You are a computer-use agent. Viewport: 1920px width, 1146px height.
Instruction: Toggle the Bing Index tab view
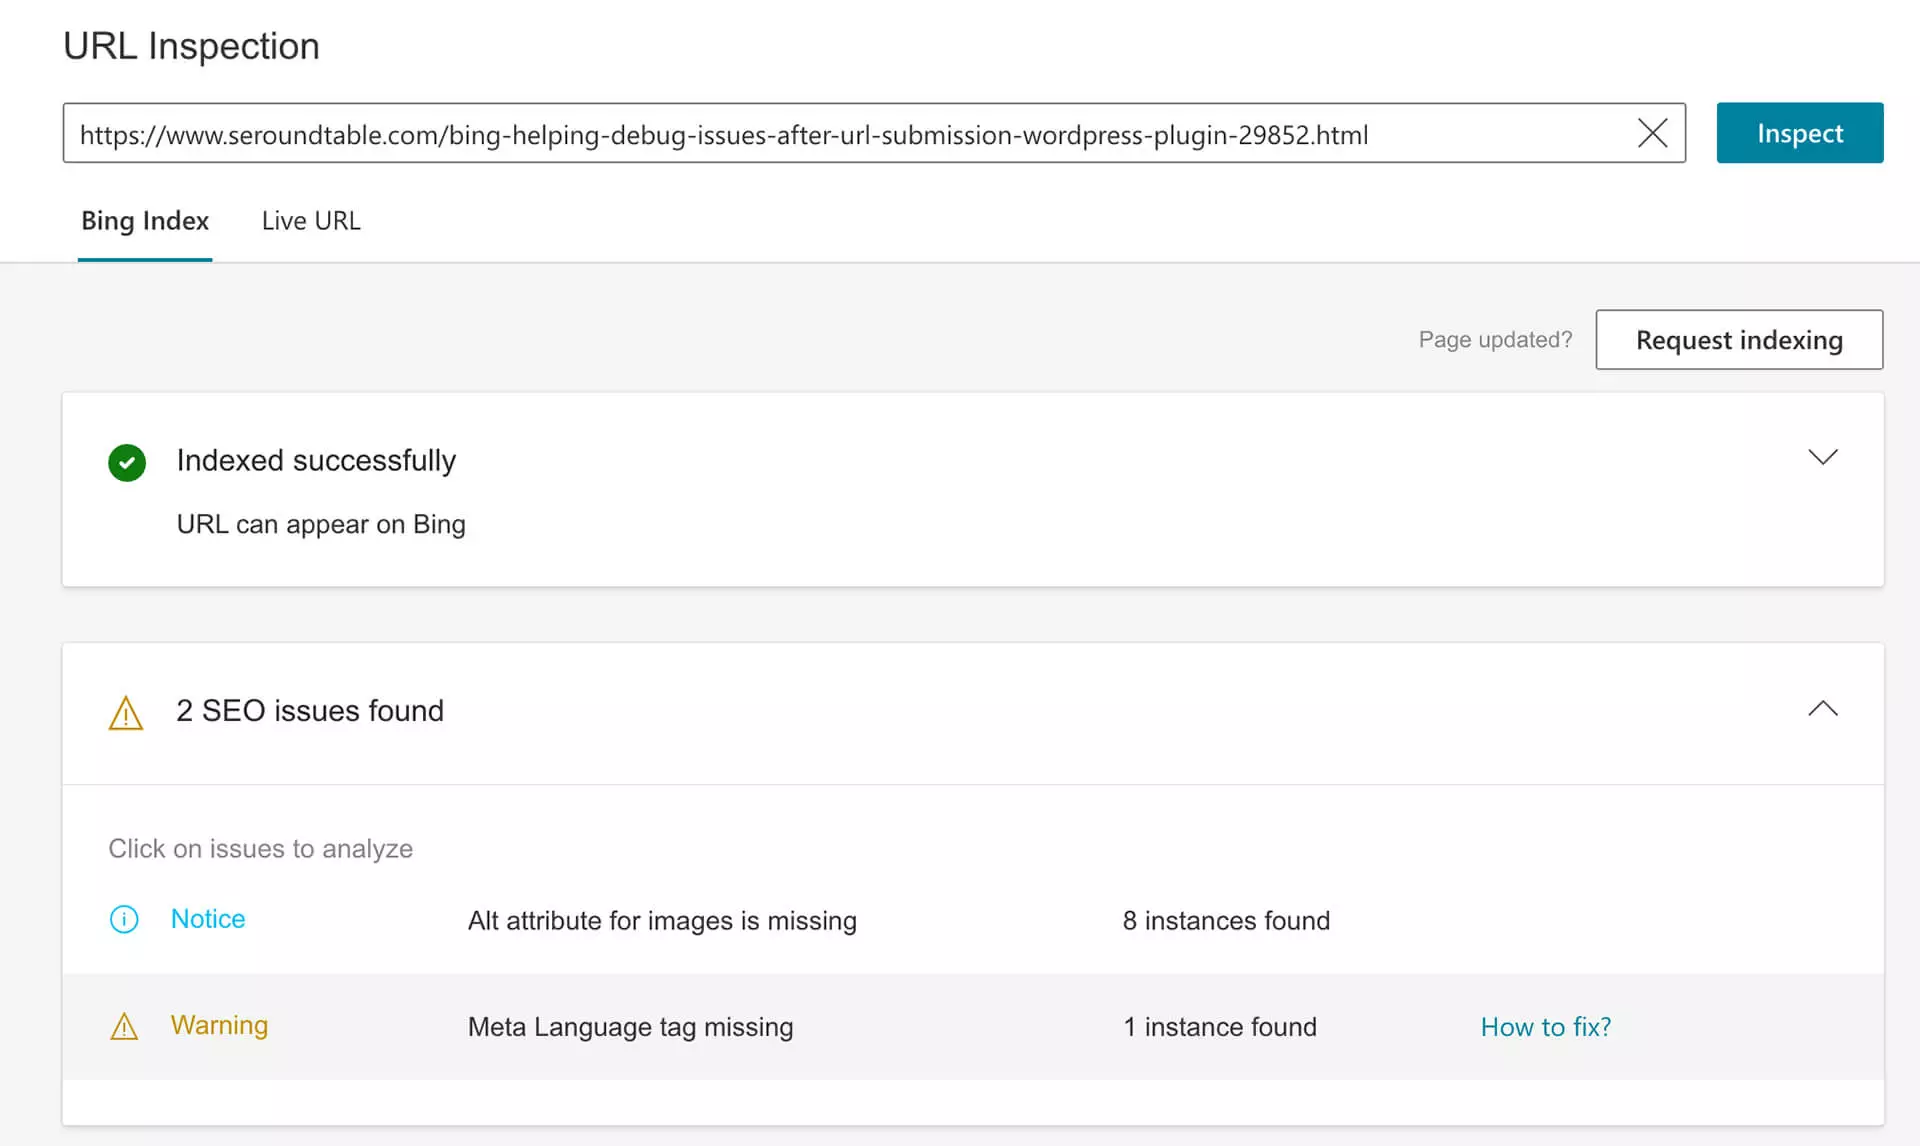(x=145, y=220)
